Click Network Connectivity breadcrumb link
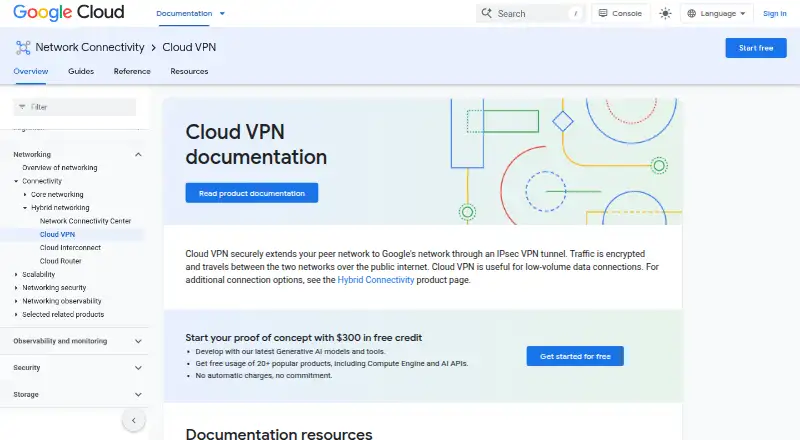The image size is (800, 440). pos(90,47)
